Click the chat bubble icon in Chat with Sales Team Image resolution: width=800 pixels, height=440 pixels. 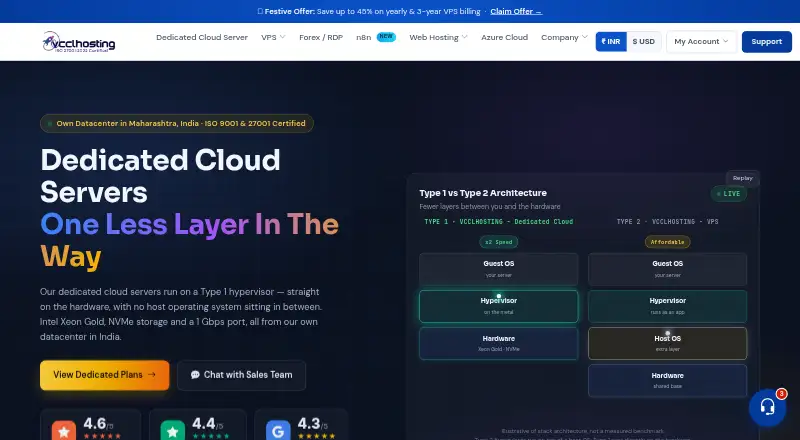click(x=195, y=375)
